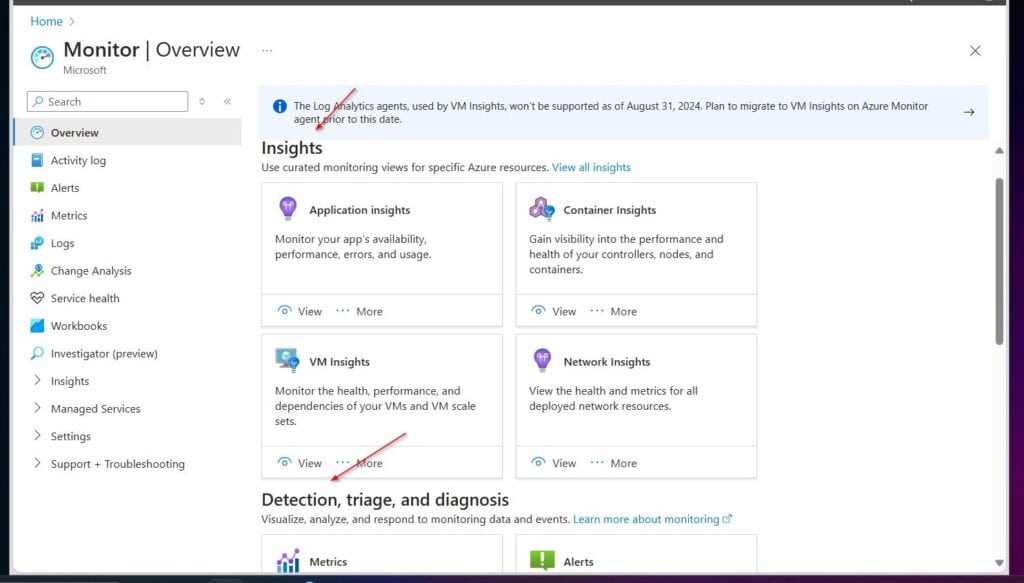Click the Application insights card title
The width and height of the screenshot is (1024, 583).
coord(360,210)
